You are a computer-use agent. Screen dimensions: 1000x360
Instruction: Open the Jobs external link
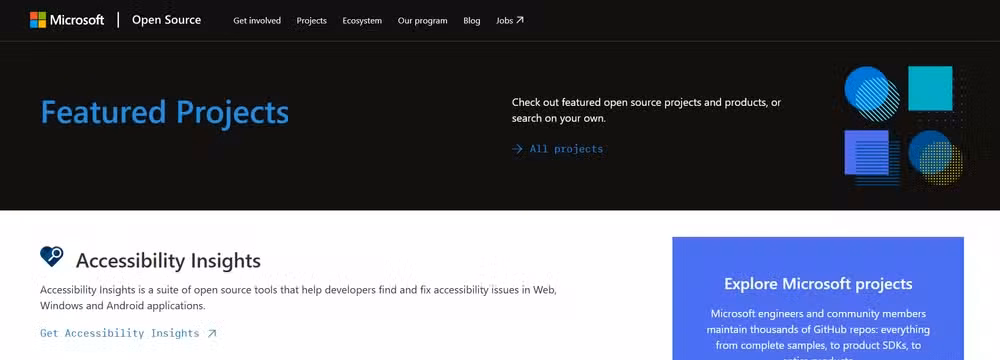coord(510,20)
